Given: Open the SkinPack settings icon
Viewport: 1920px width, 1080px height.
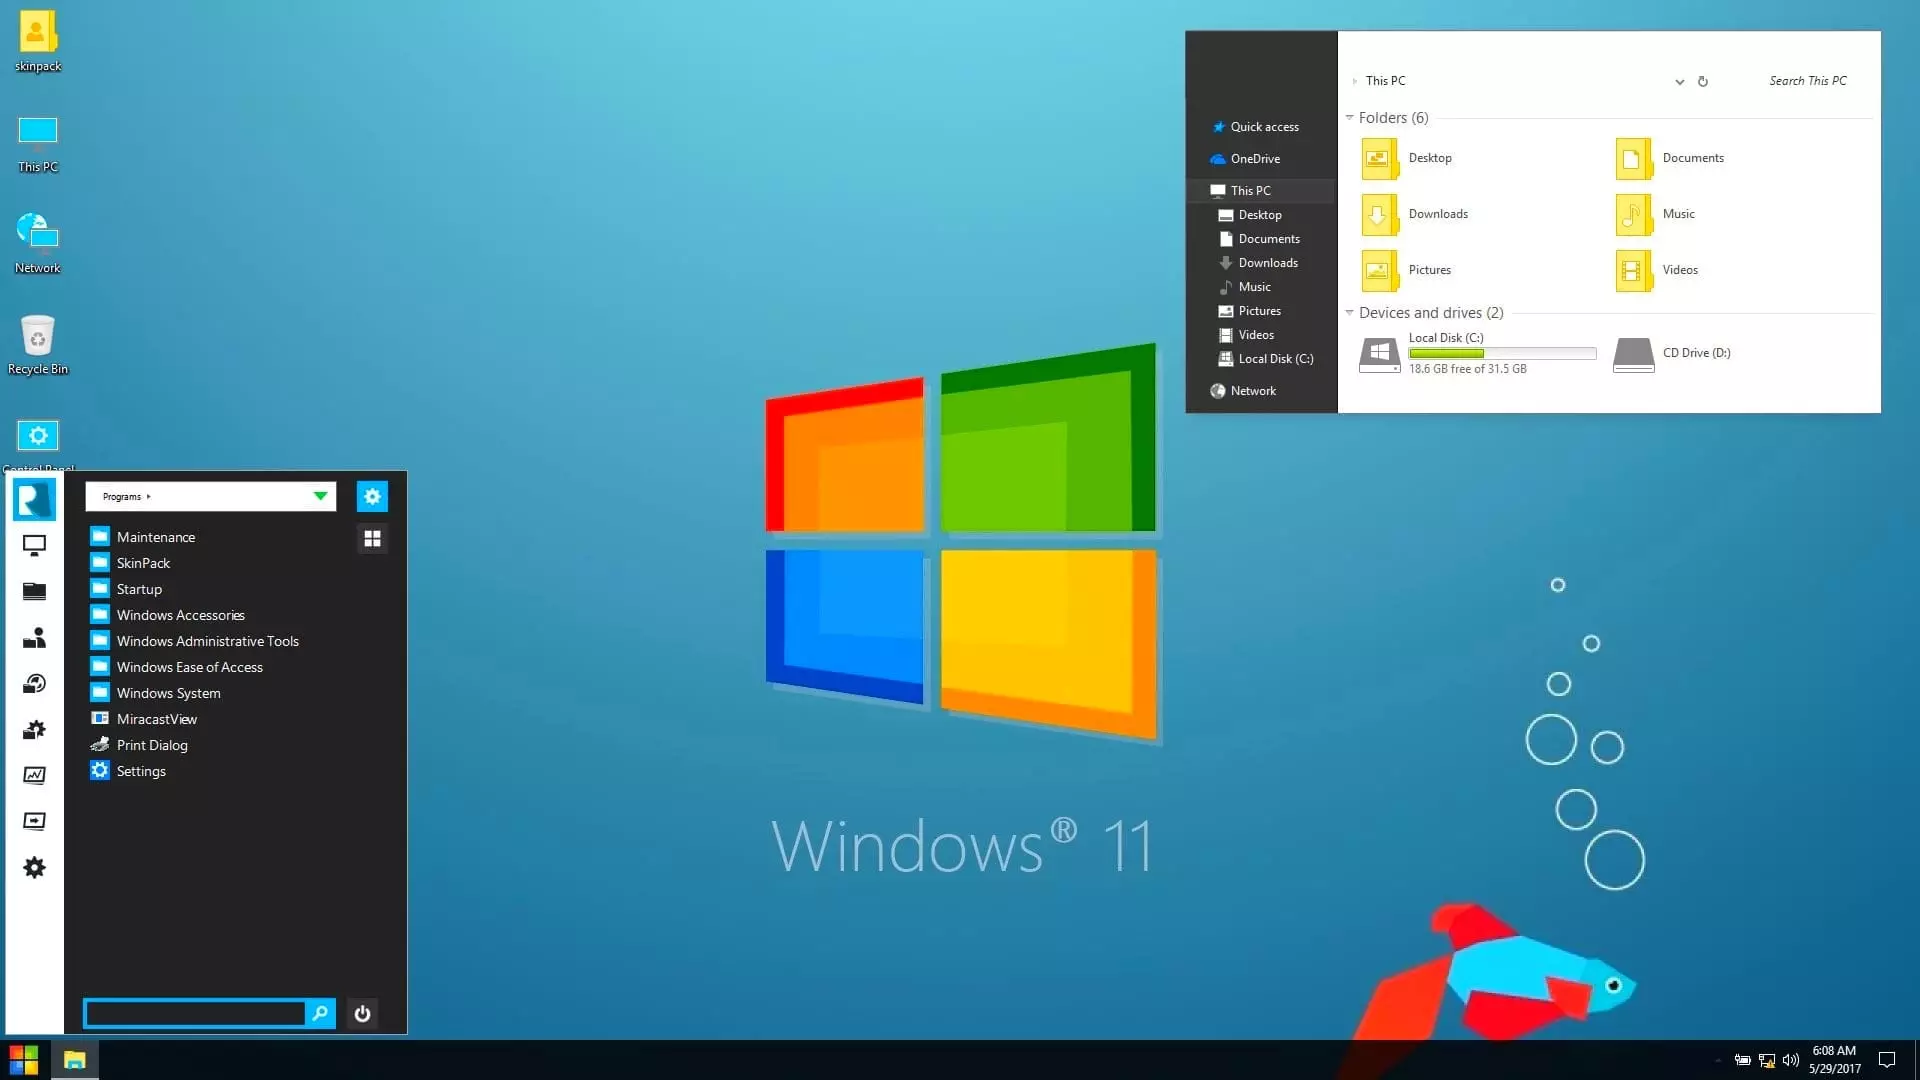Looking at the screenshot, I should (x=373, y=496).
